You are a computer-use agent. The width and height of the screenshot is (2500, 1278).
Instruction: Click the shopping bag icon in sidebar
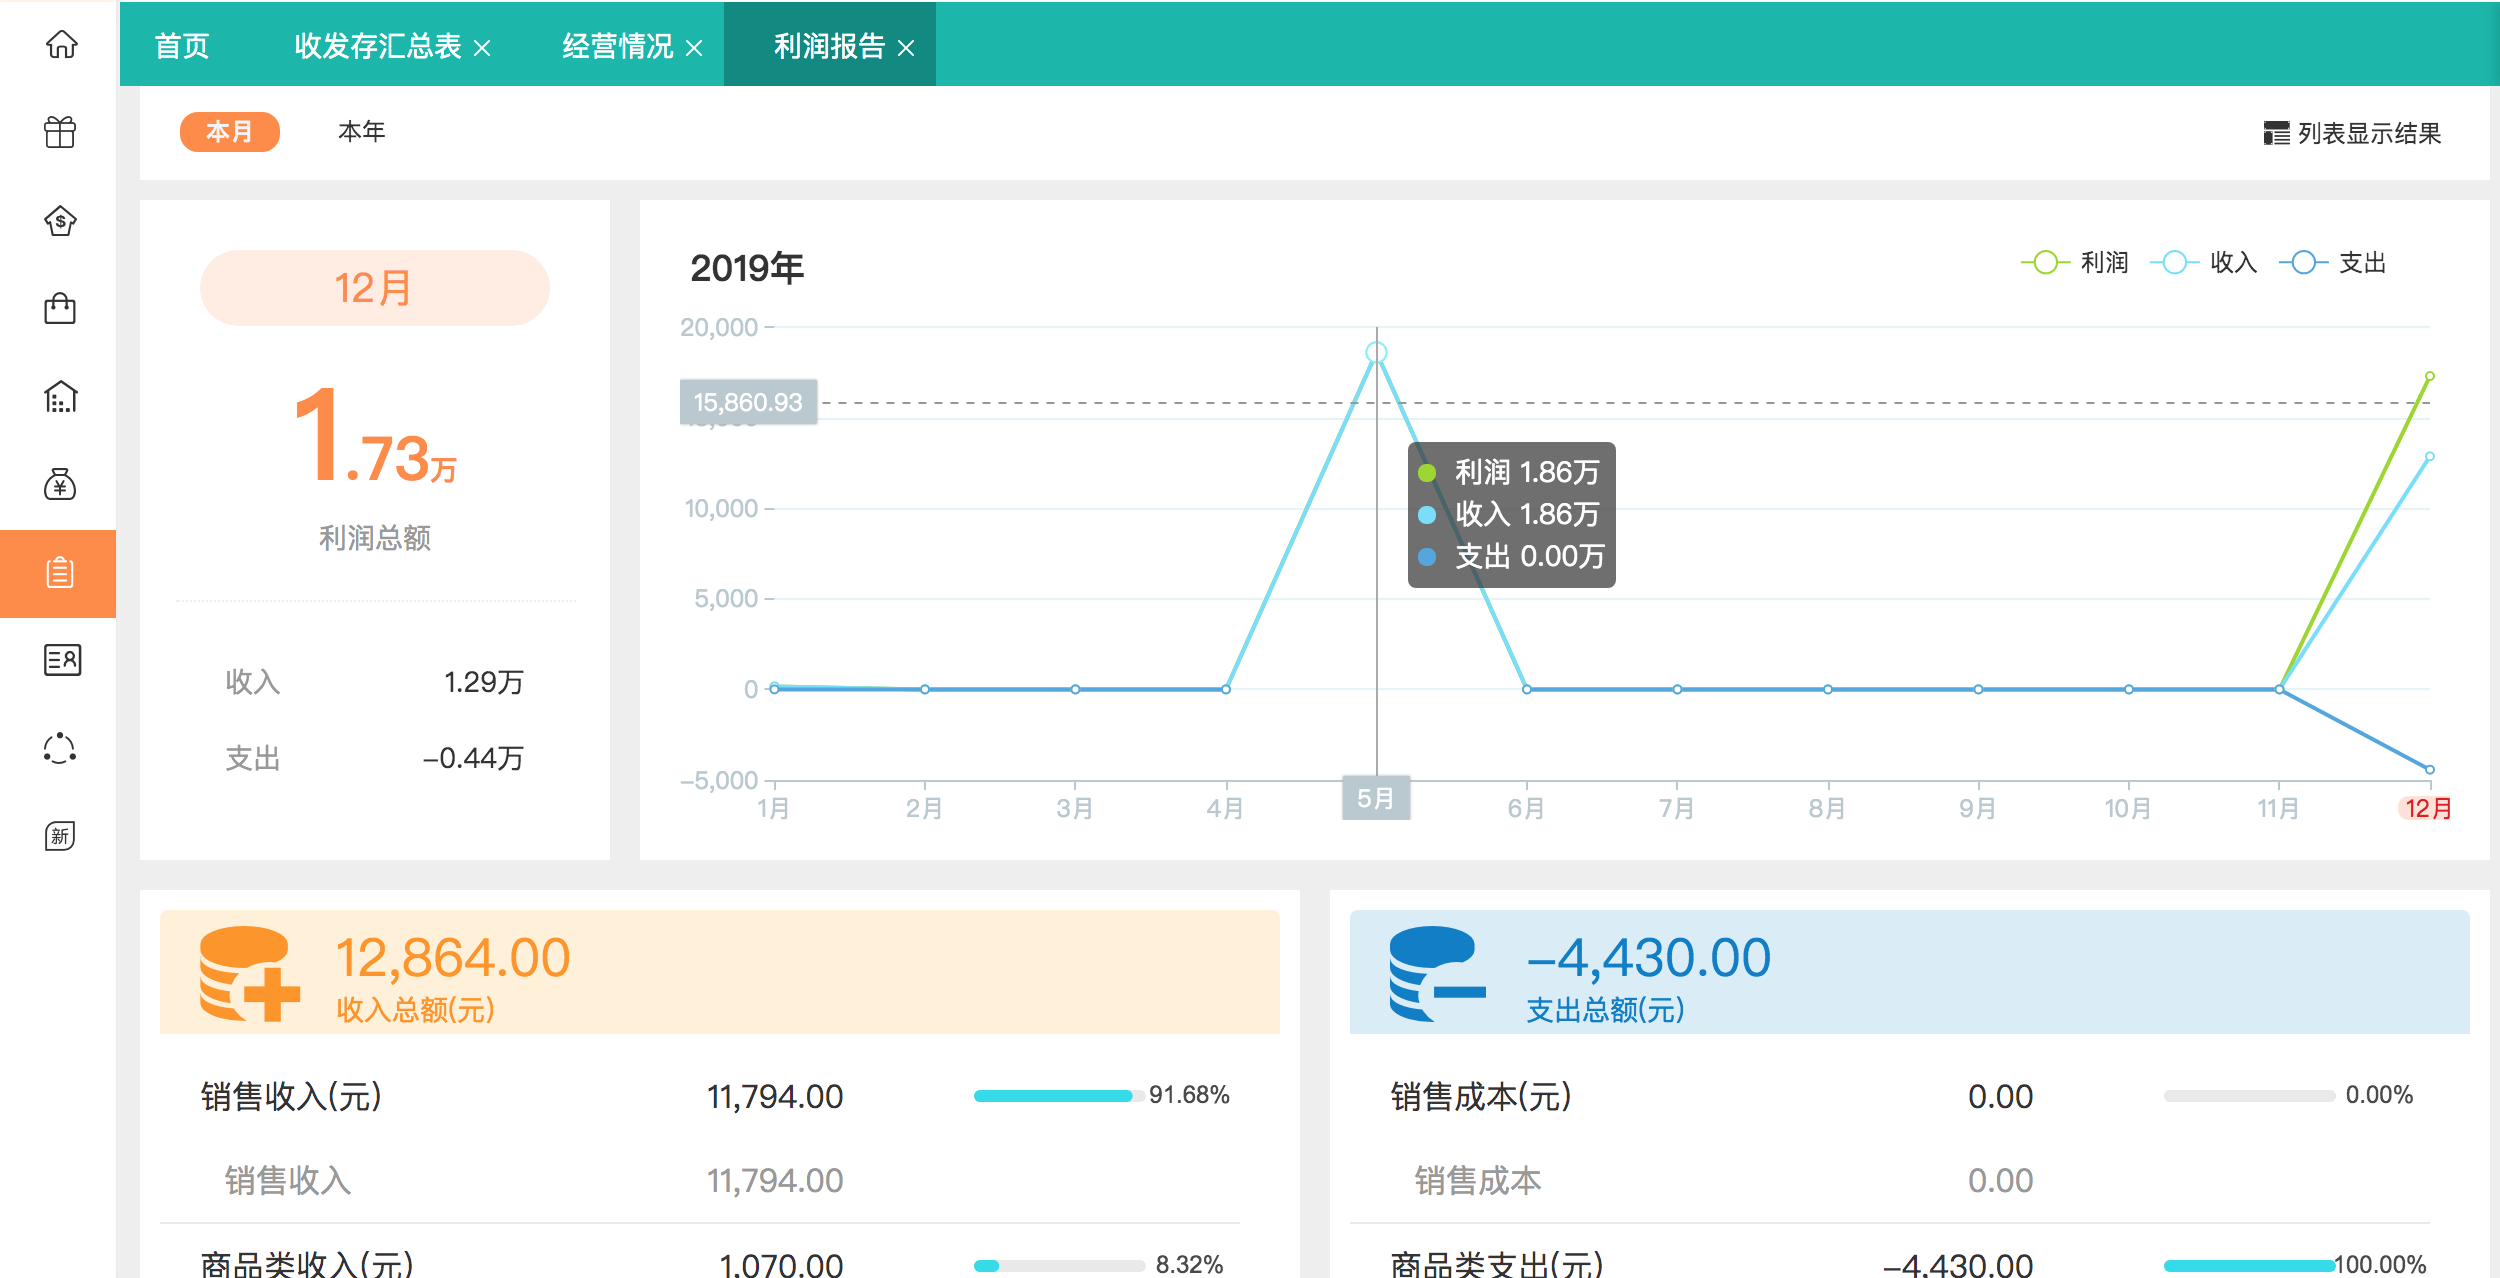[62, 308]
